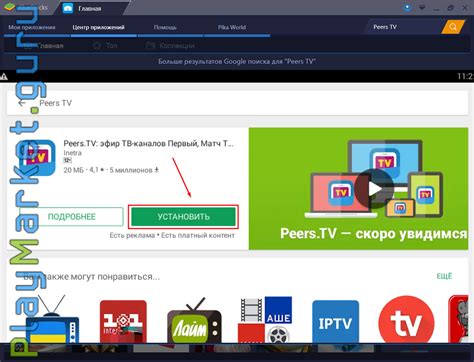474x362 pixels.
Task: Click the search field containing Peers TV
Action: (403, 27)
